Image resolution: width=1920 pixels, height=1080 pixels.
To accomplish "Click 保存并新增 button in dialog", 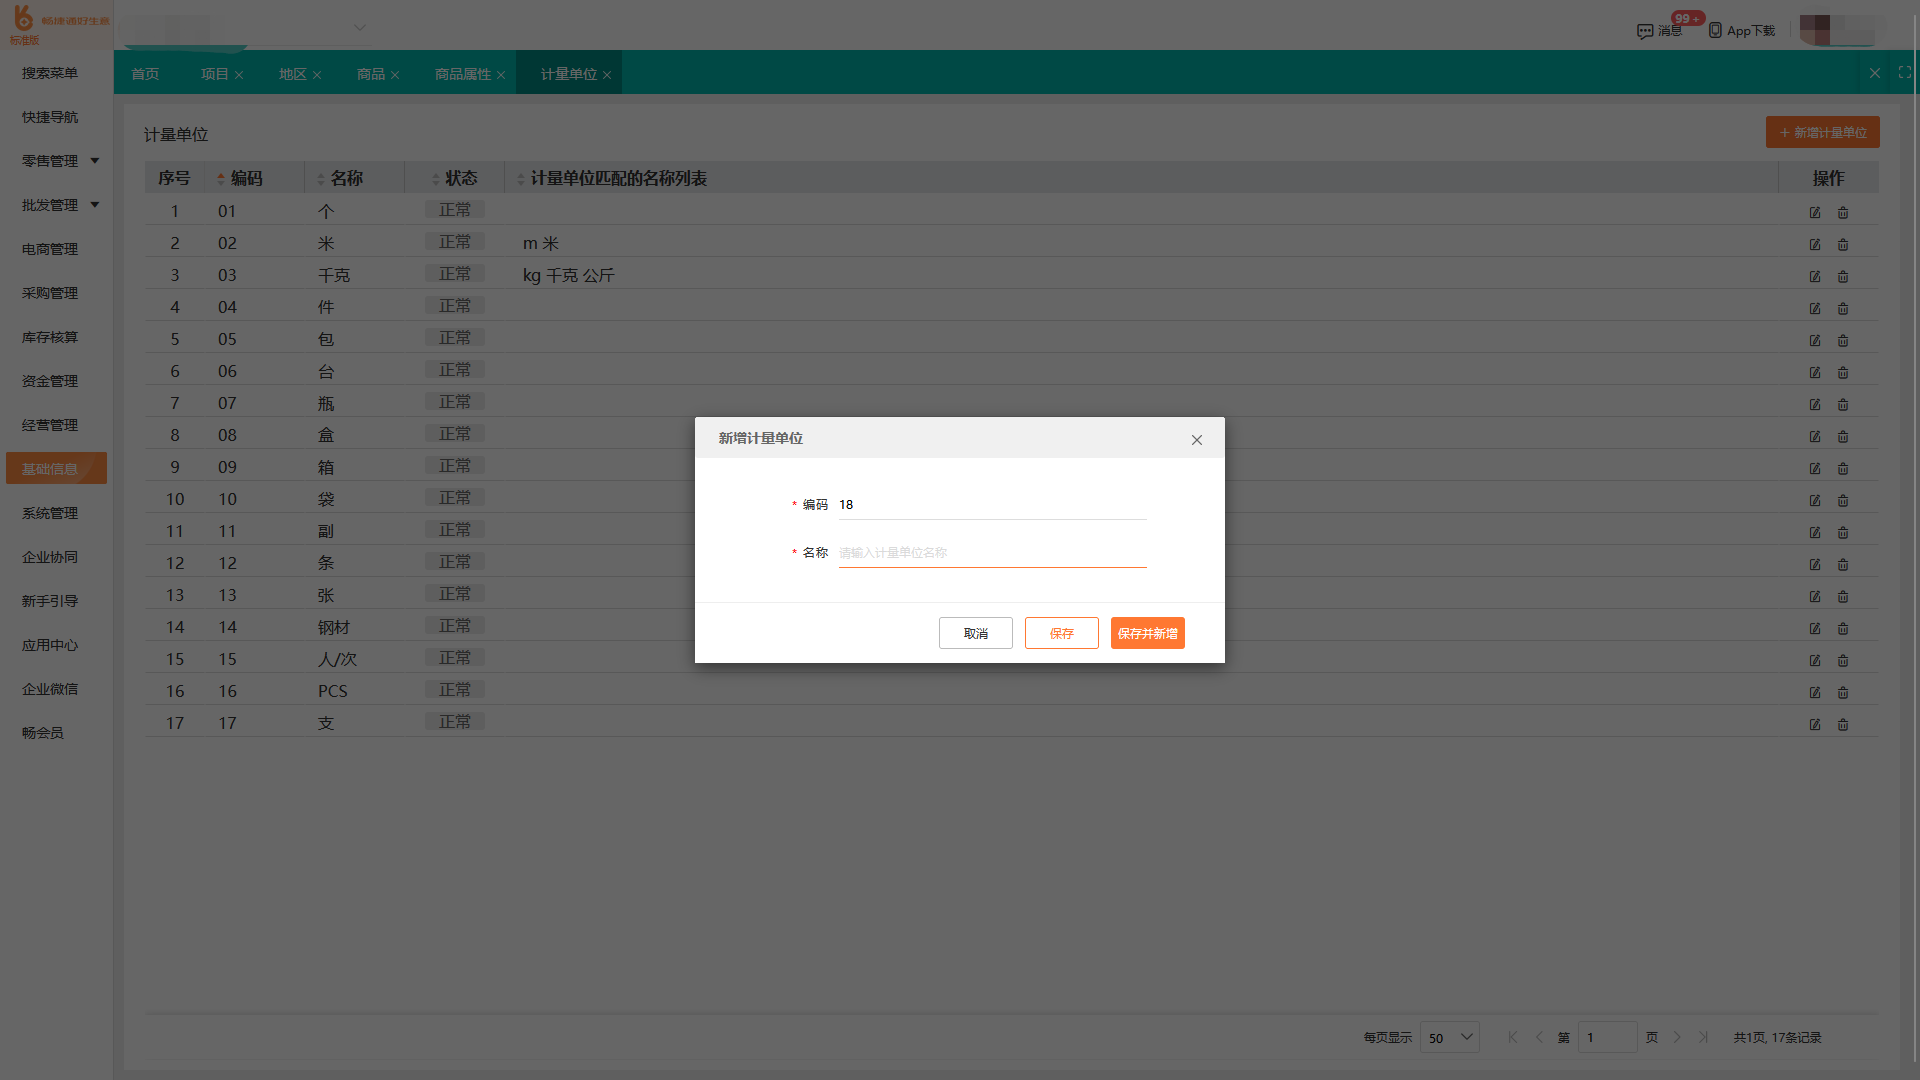I will pyautogui.click(x=1146, y=633).
